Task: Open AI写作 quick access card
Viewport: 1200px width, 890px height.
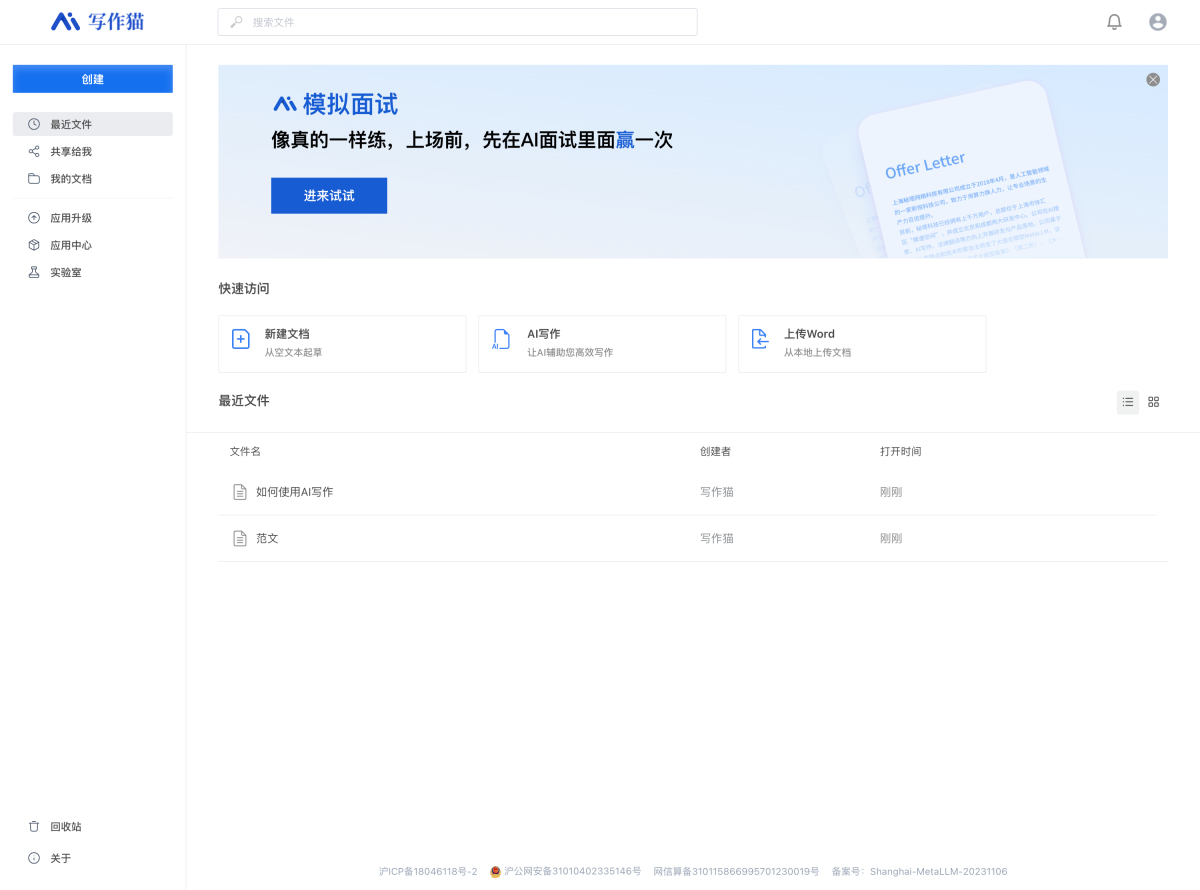Action: pyautogui.click(x=602, y=344)
